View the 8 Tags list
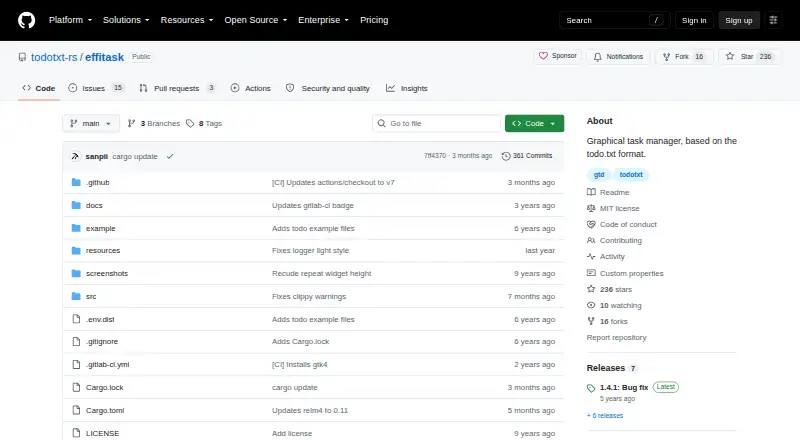The image size is (800, 440). pyautogui.click(x=204, y=124)
